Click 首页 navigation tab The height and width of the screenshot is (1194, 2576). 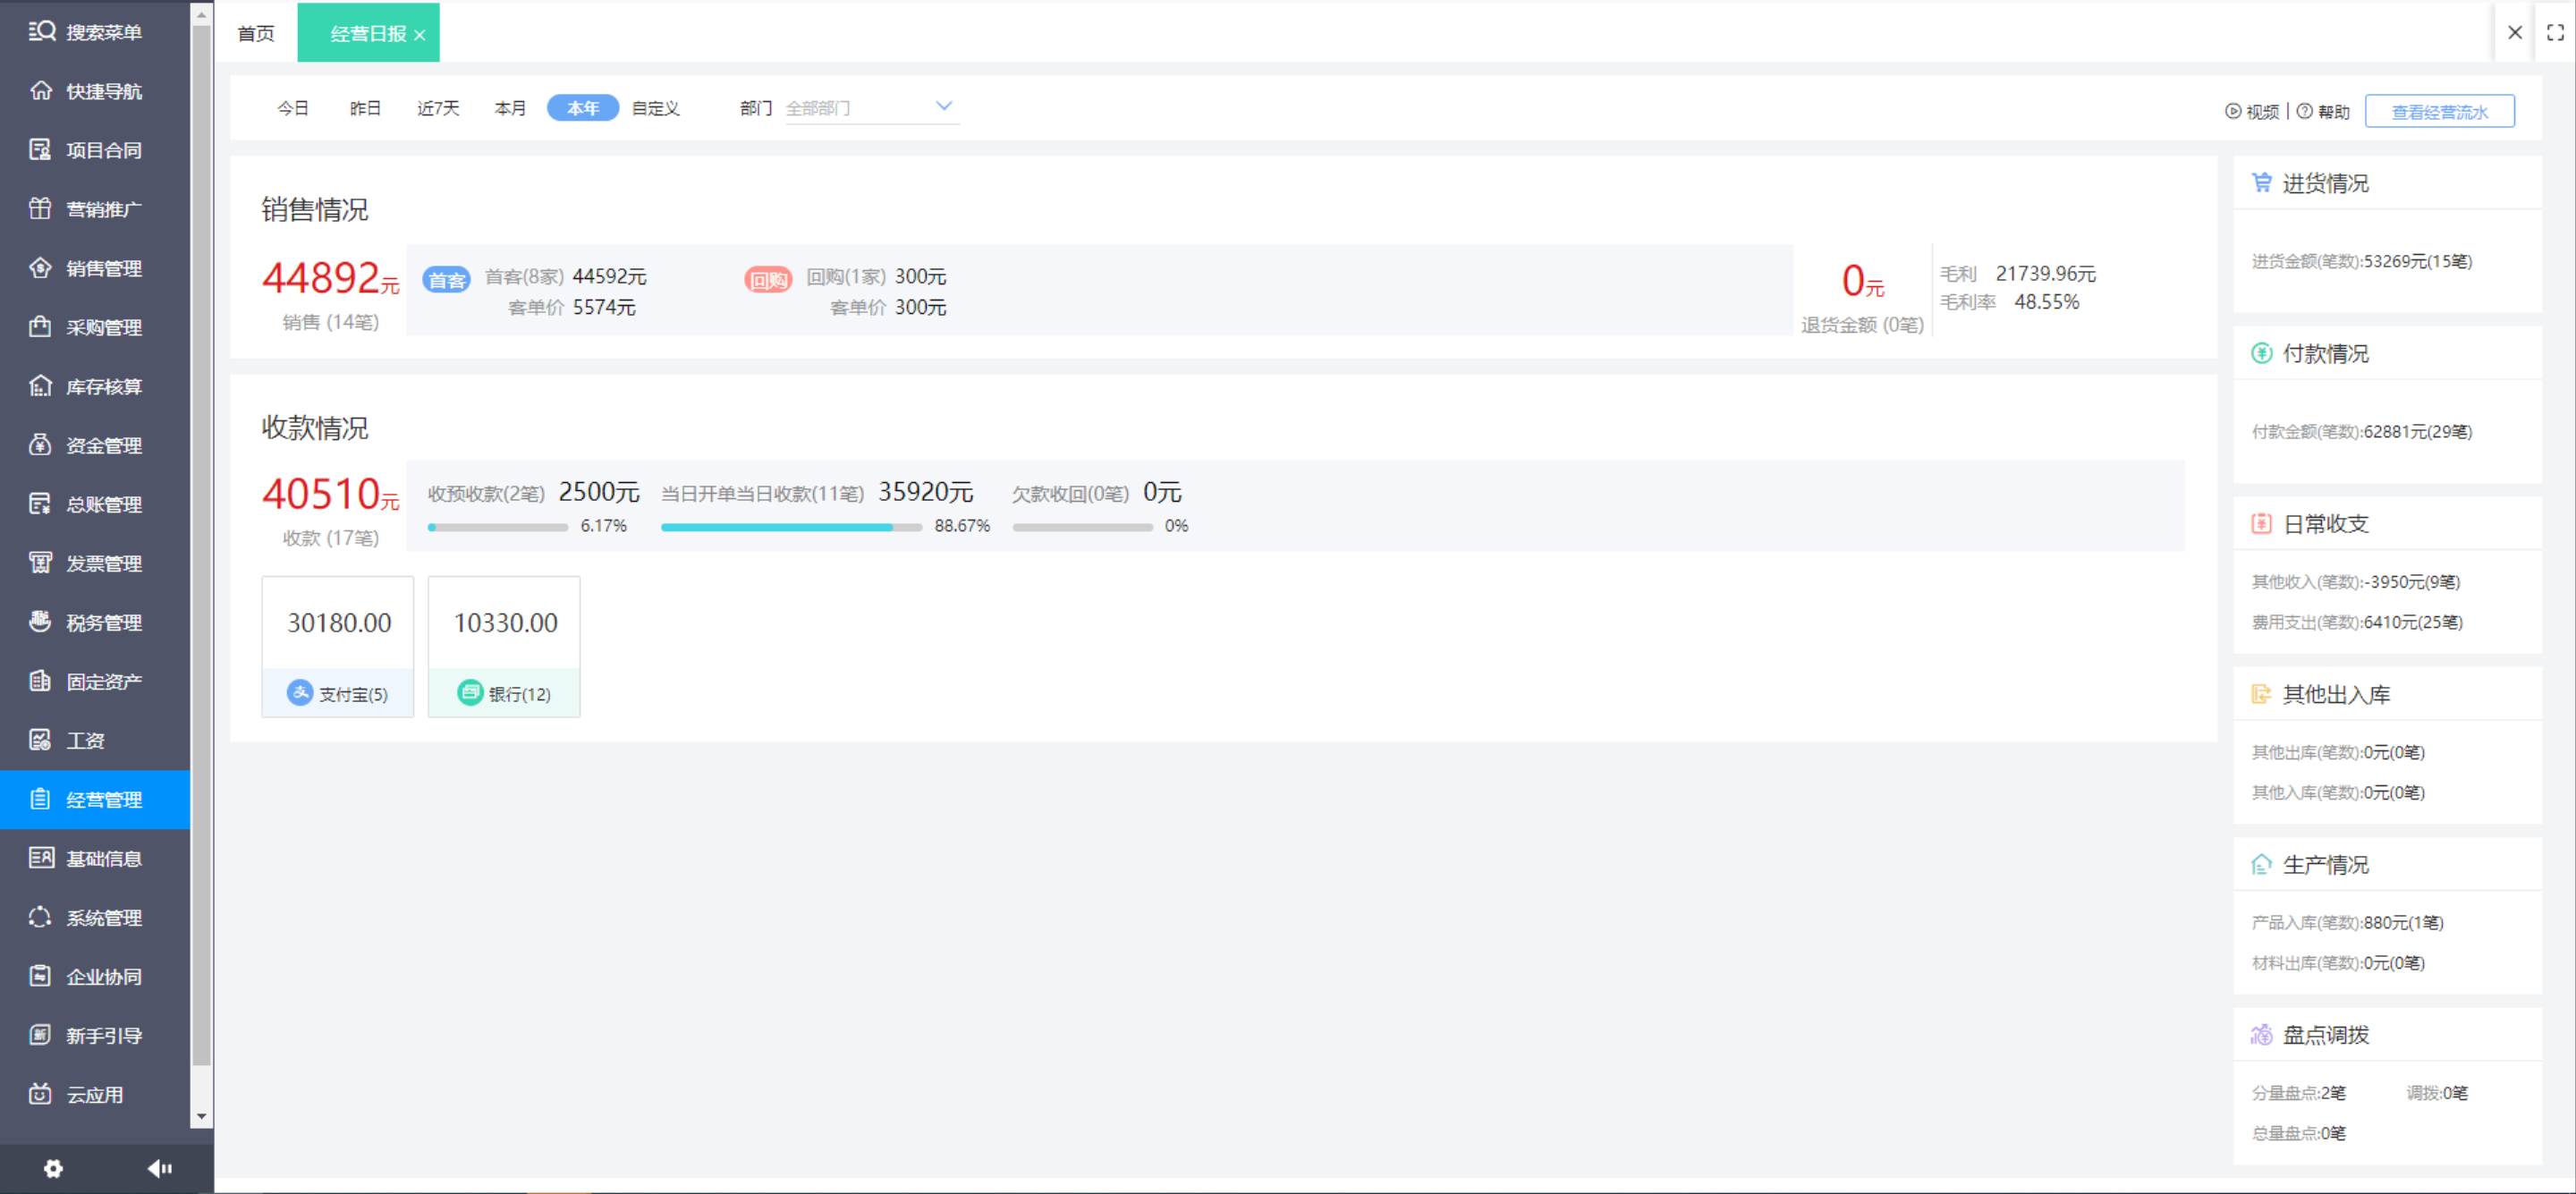tap(255, 33)
